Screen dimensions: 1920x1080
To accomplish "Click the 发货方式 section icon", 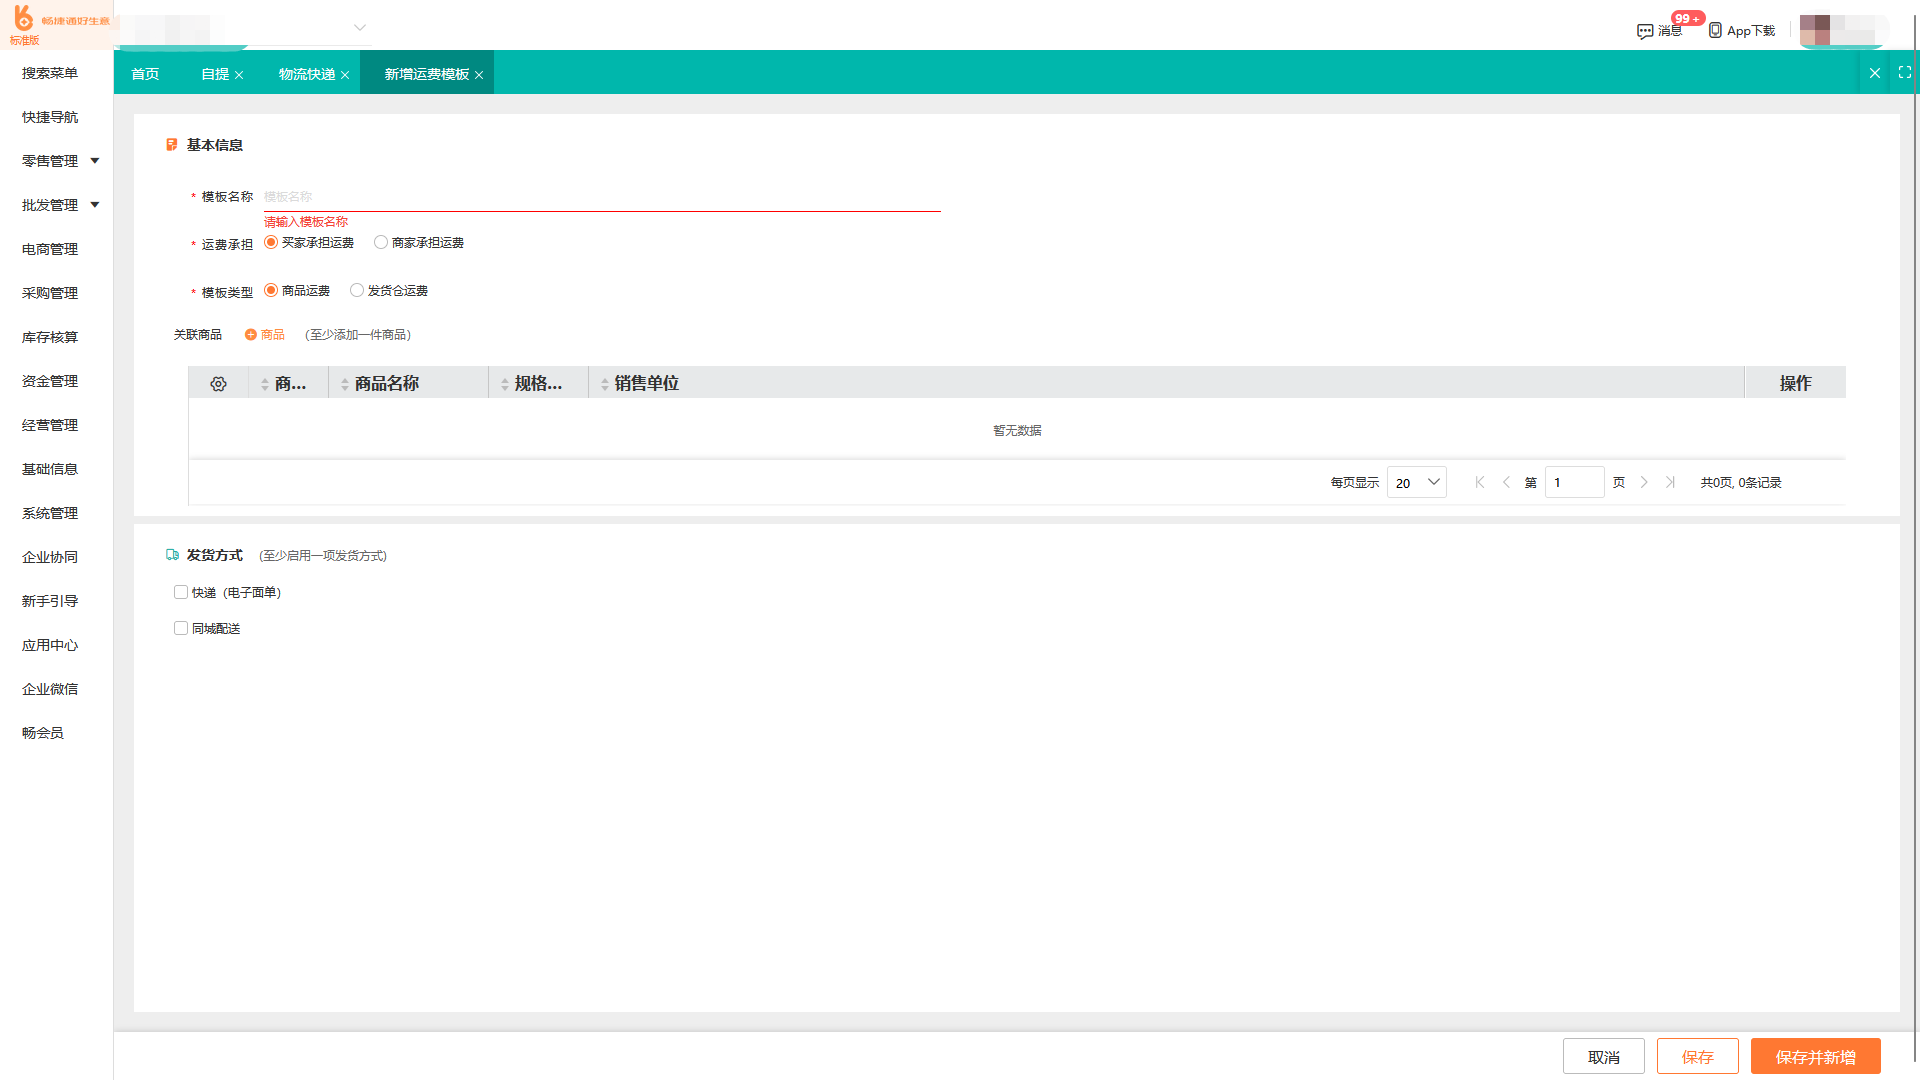I will [173, 554].
